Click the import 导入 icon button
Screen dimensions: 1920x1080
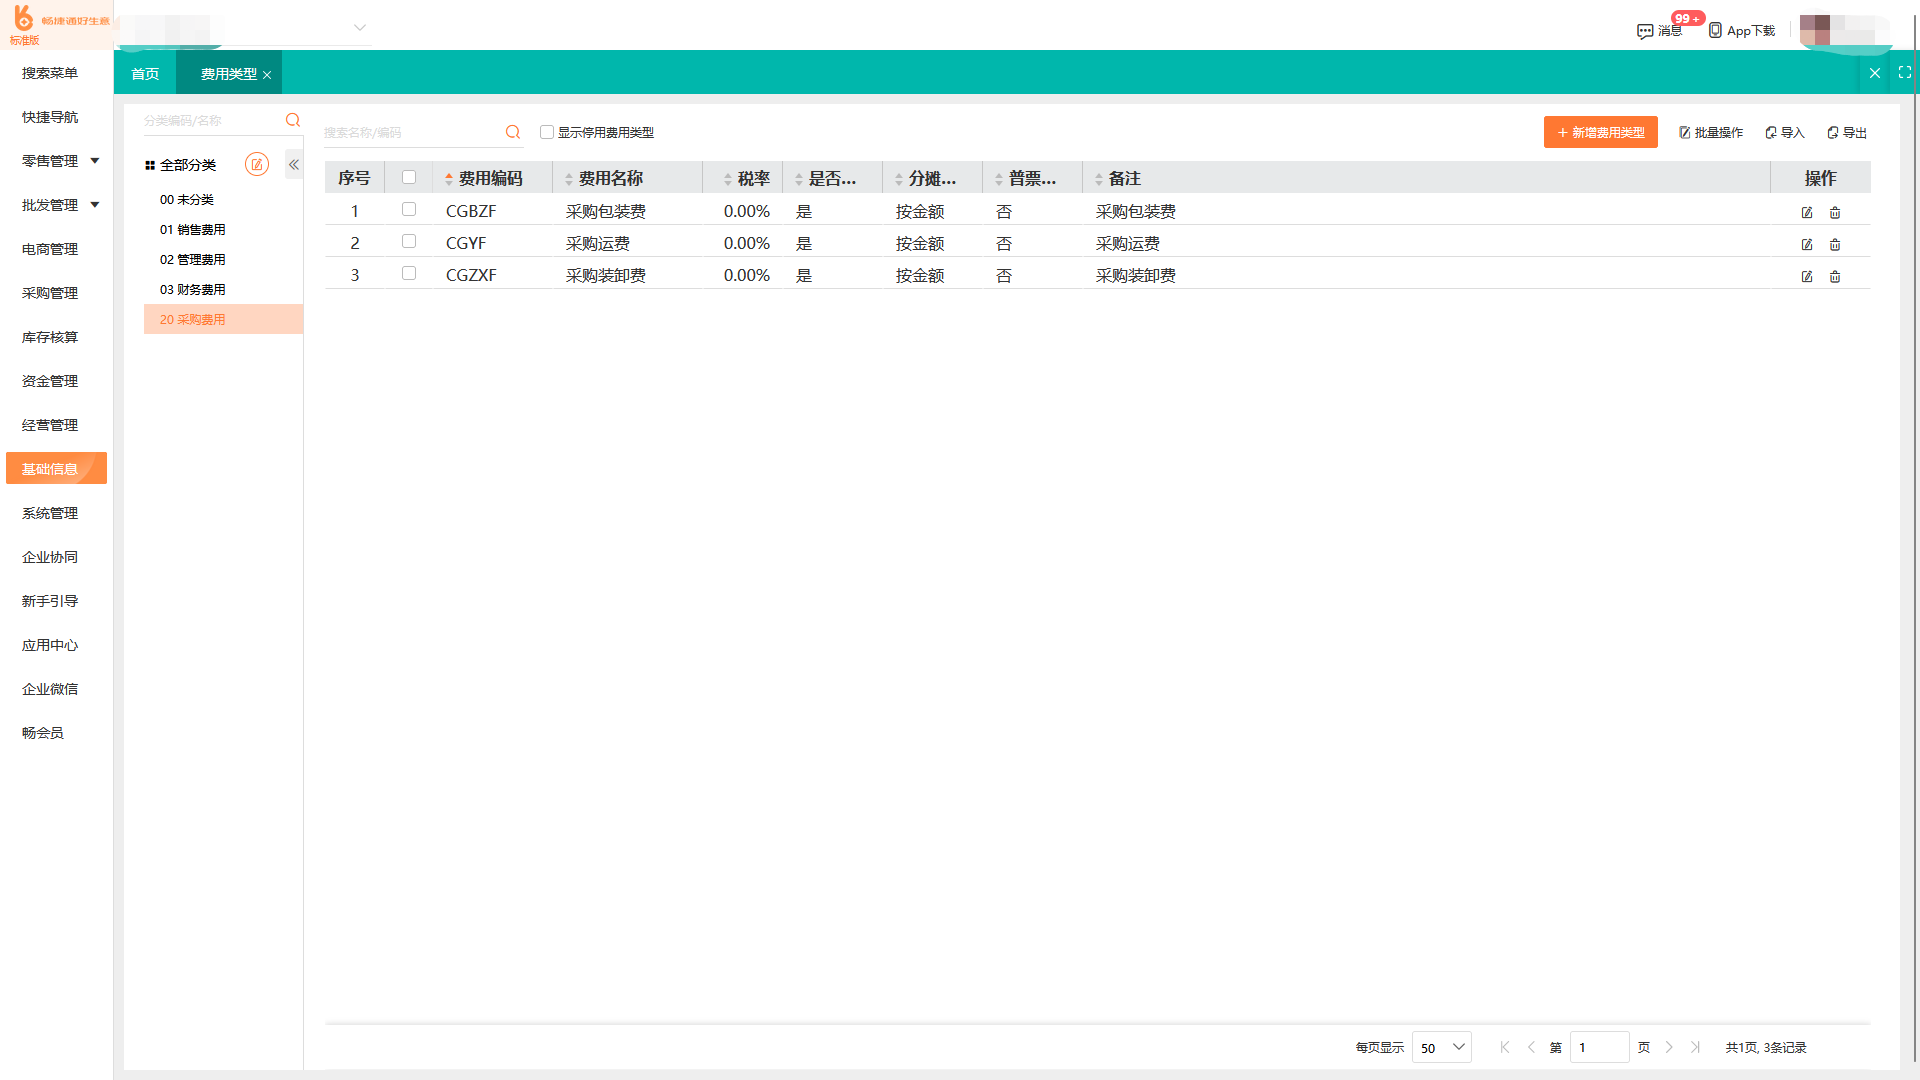pos(1785,131)
